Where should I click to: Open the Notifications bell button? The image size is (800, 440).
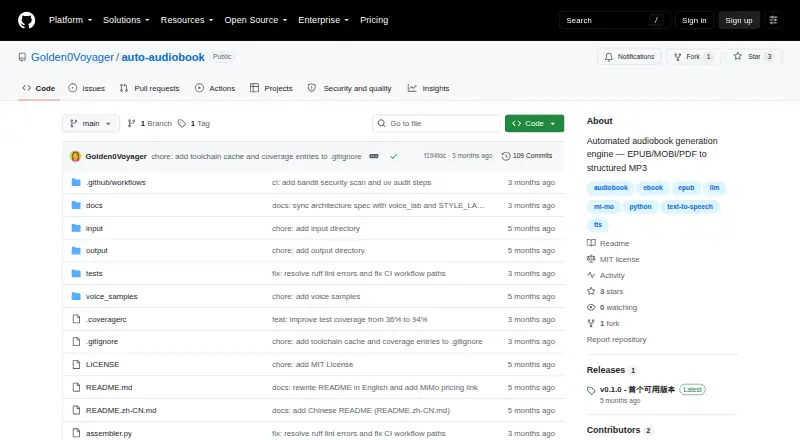coord(630,57)
